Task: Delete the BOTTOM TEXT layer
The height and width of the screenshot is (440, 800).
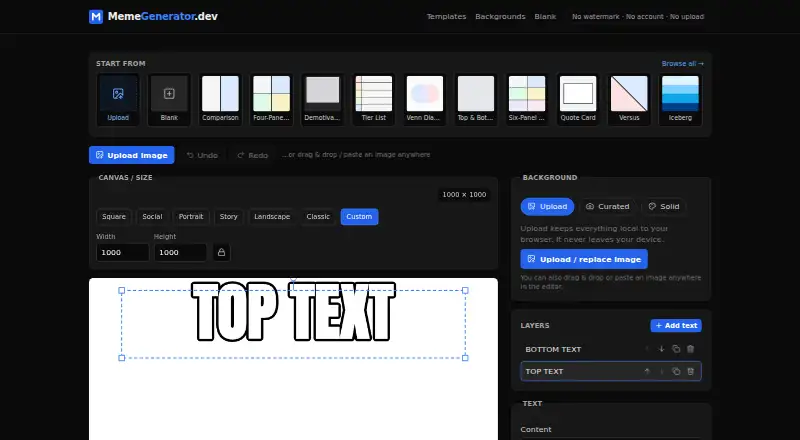Action: point(690,349)
